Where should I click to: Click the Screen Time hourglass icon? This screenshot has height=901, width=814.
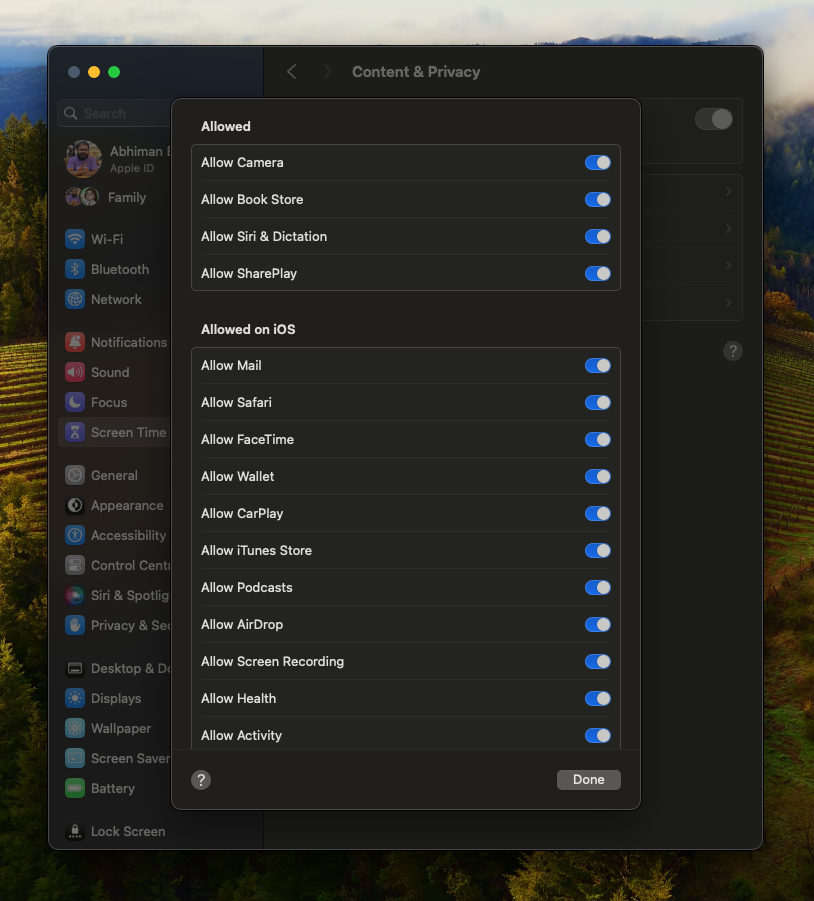75,432
